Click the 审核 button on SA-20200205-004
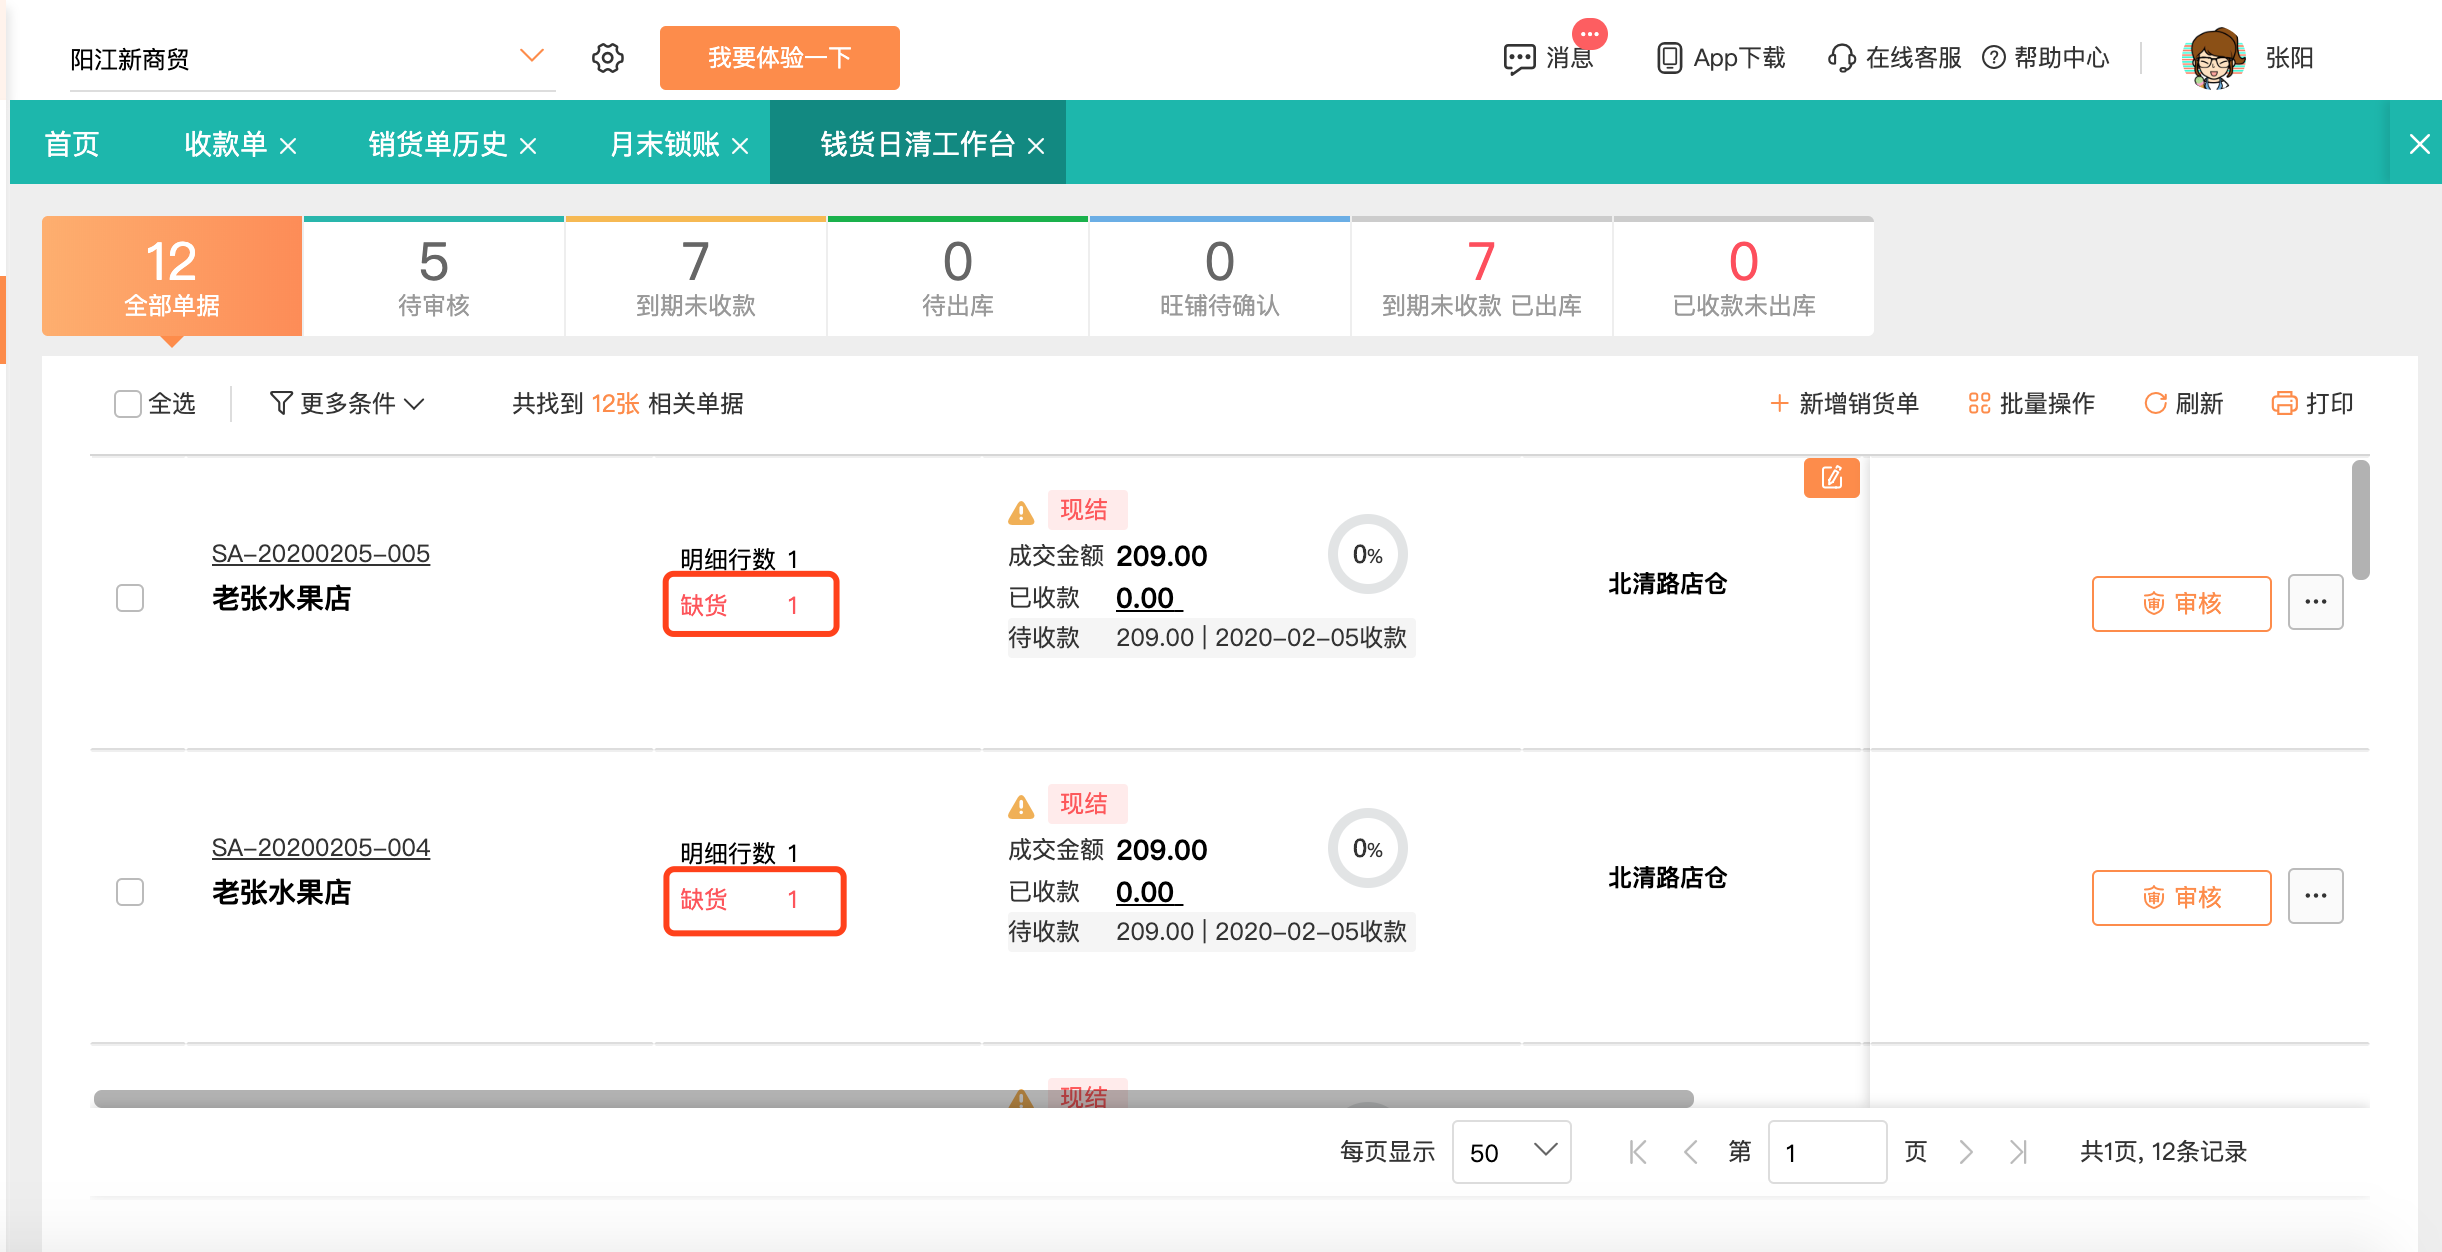The image size is (2442, 1252). (2182, 894)
